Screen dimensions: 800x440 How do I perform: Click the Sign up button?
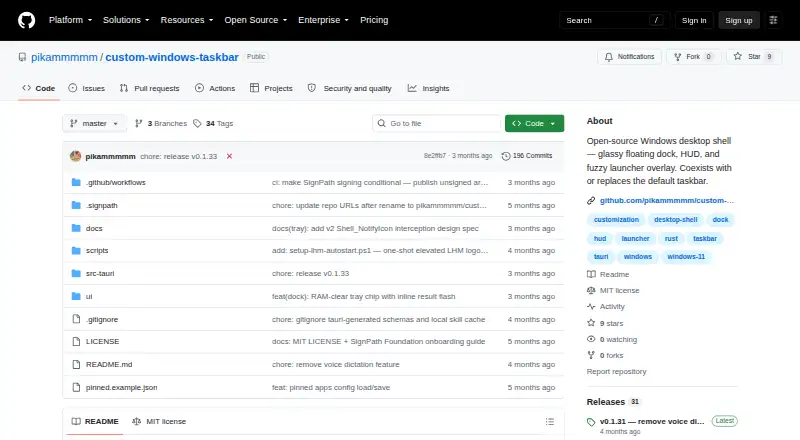pyautogui.click(x=739, y=20)
